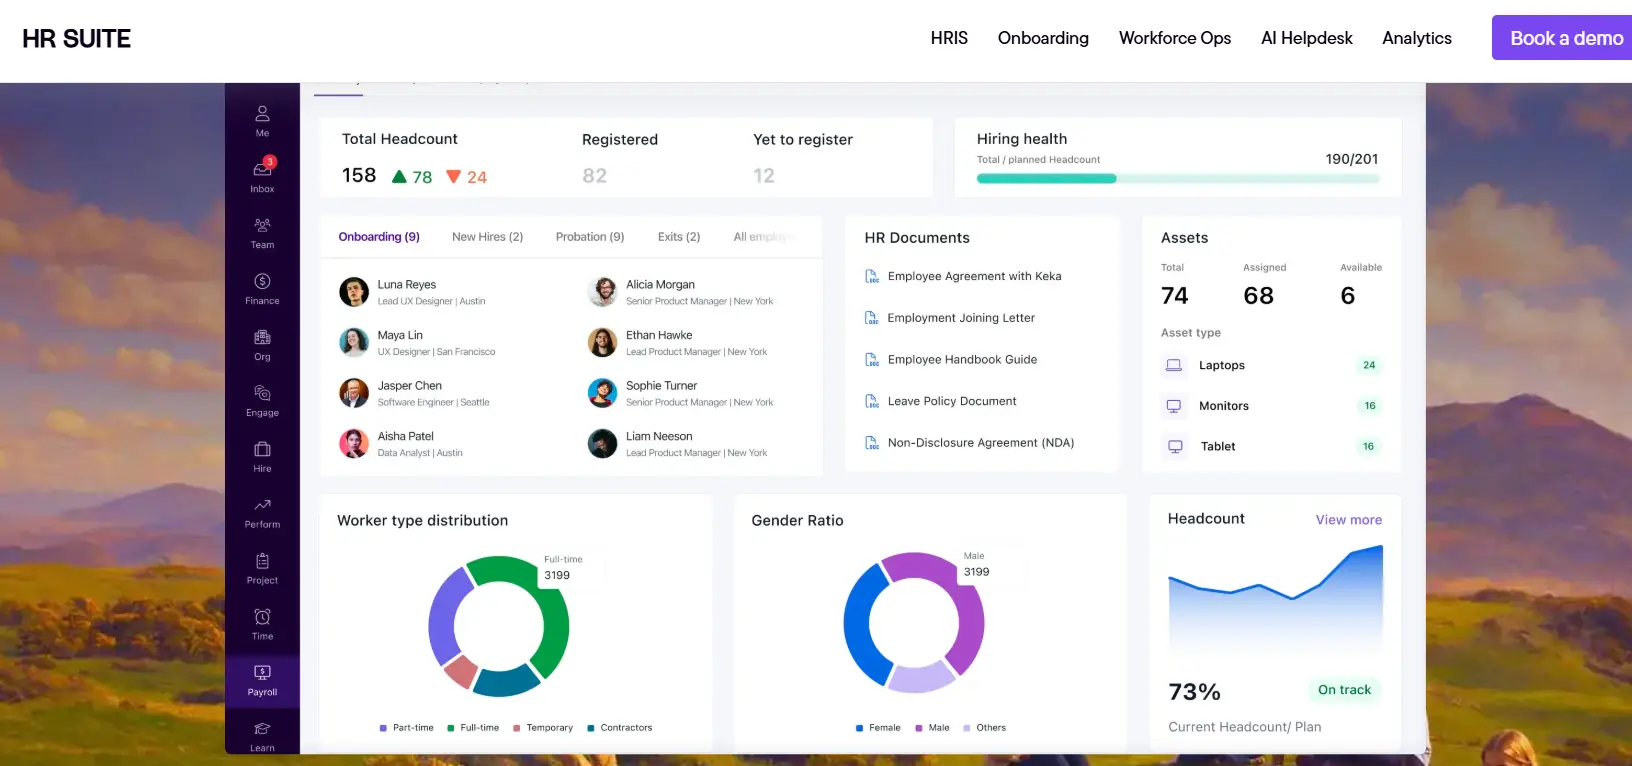The width and height of the screenshot is (1632, 766).
Task: Open the Me profile icon in sidebar
Action: [262, 114]
